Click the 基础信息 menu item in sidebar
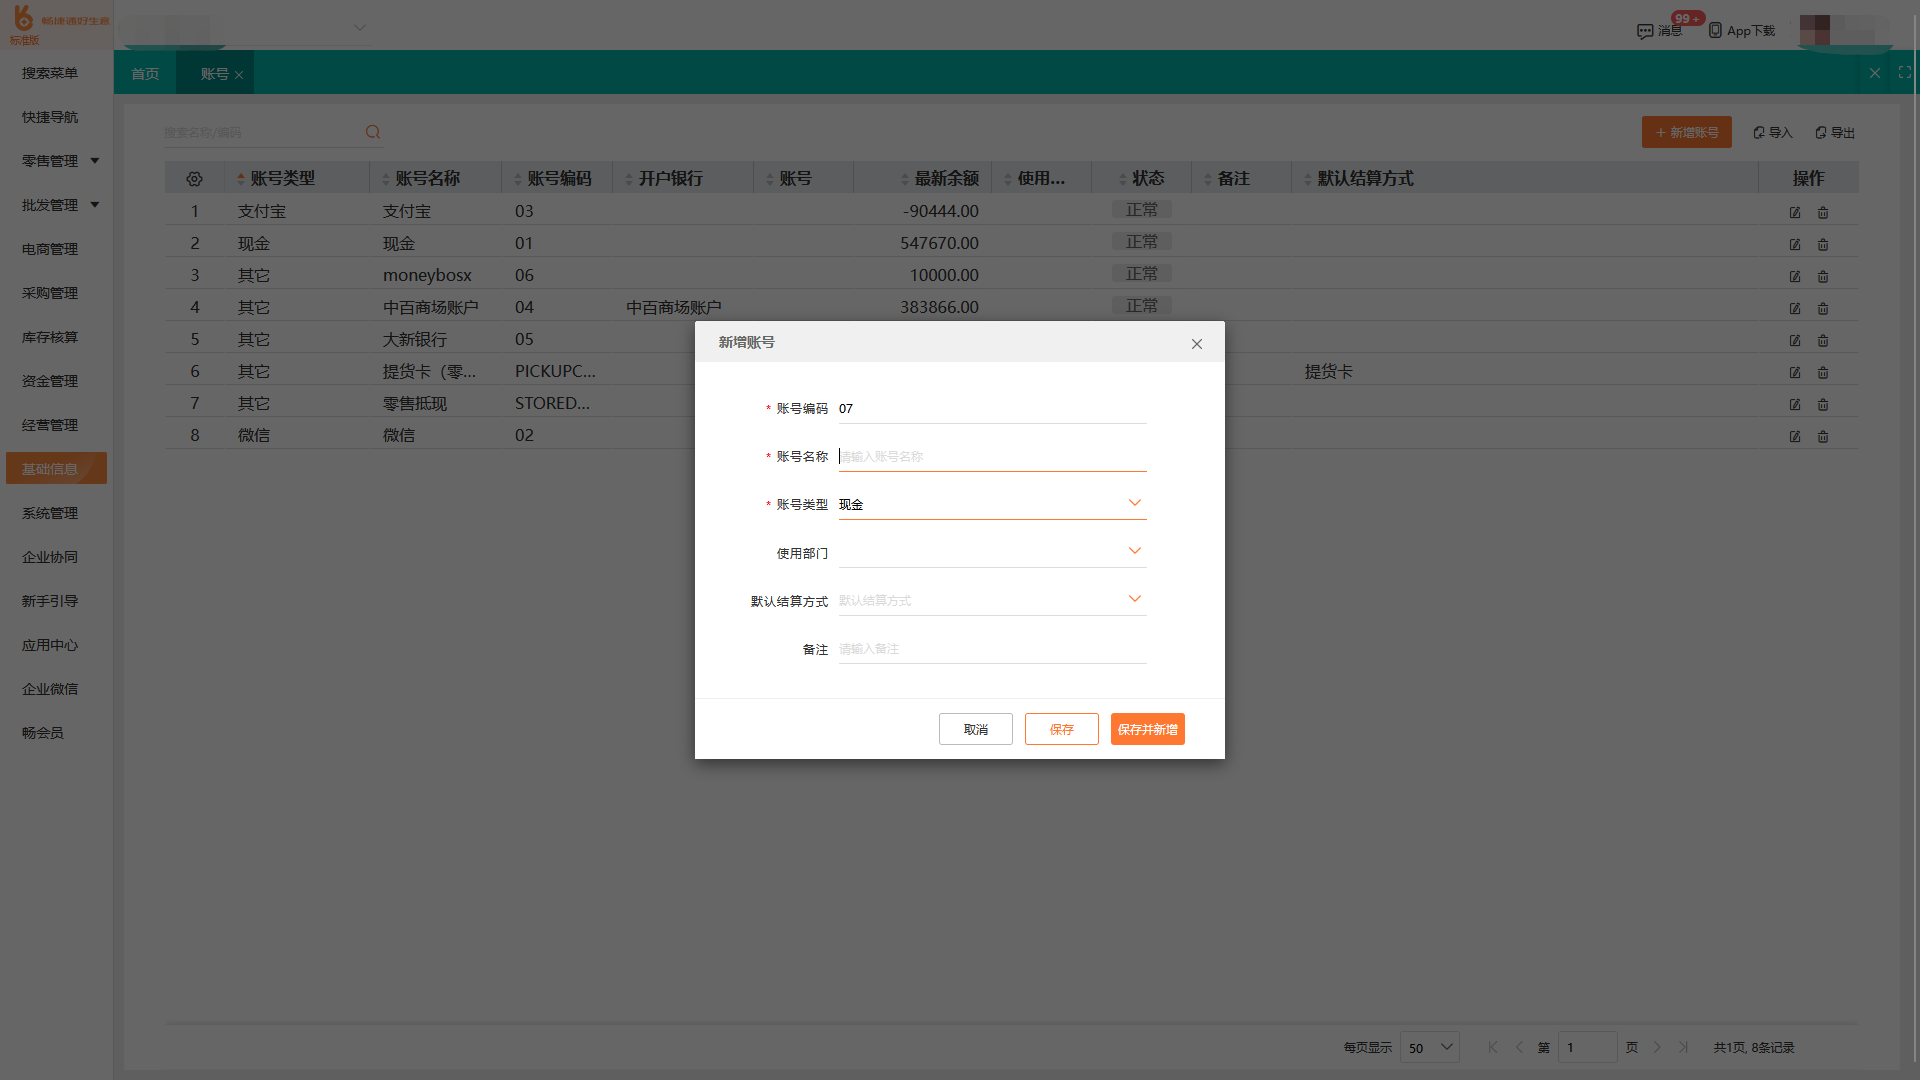The height and width of the screenshot is (1080, 1920). 53,468
